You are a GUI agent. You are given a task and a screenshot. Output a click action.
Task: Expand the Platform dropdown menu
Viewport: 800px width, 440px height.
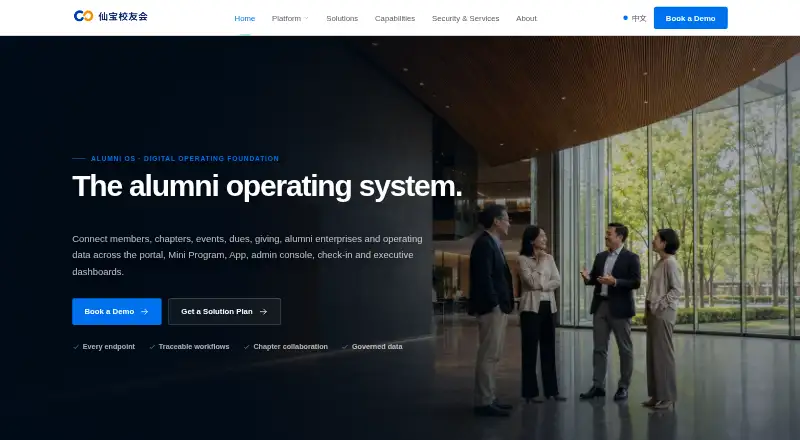tap(290, 18)
